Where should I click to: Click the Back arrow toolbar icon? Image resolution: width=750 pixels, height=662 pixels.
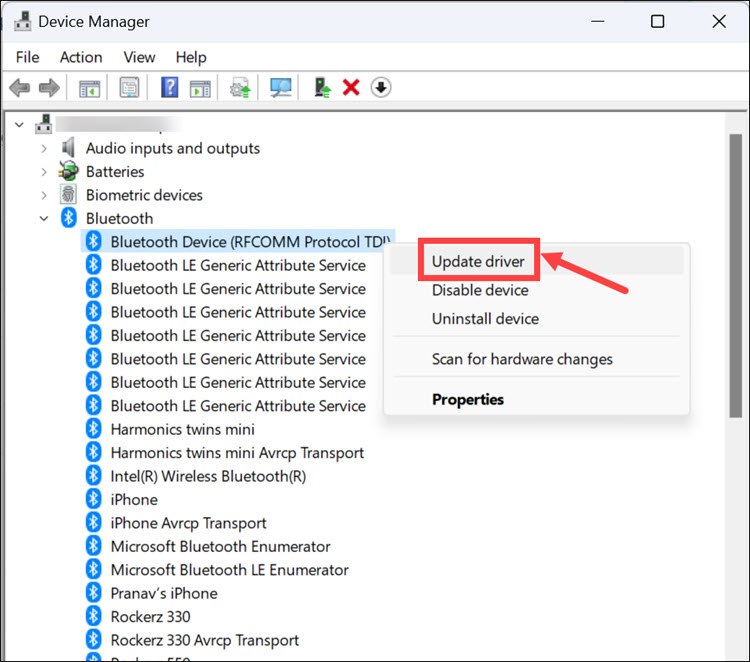coord(19,88)
